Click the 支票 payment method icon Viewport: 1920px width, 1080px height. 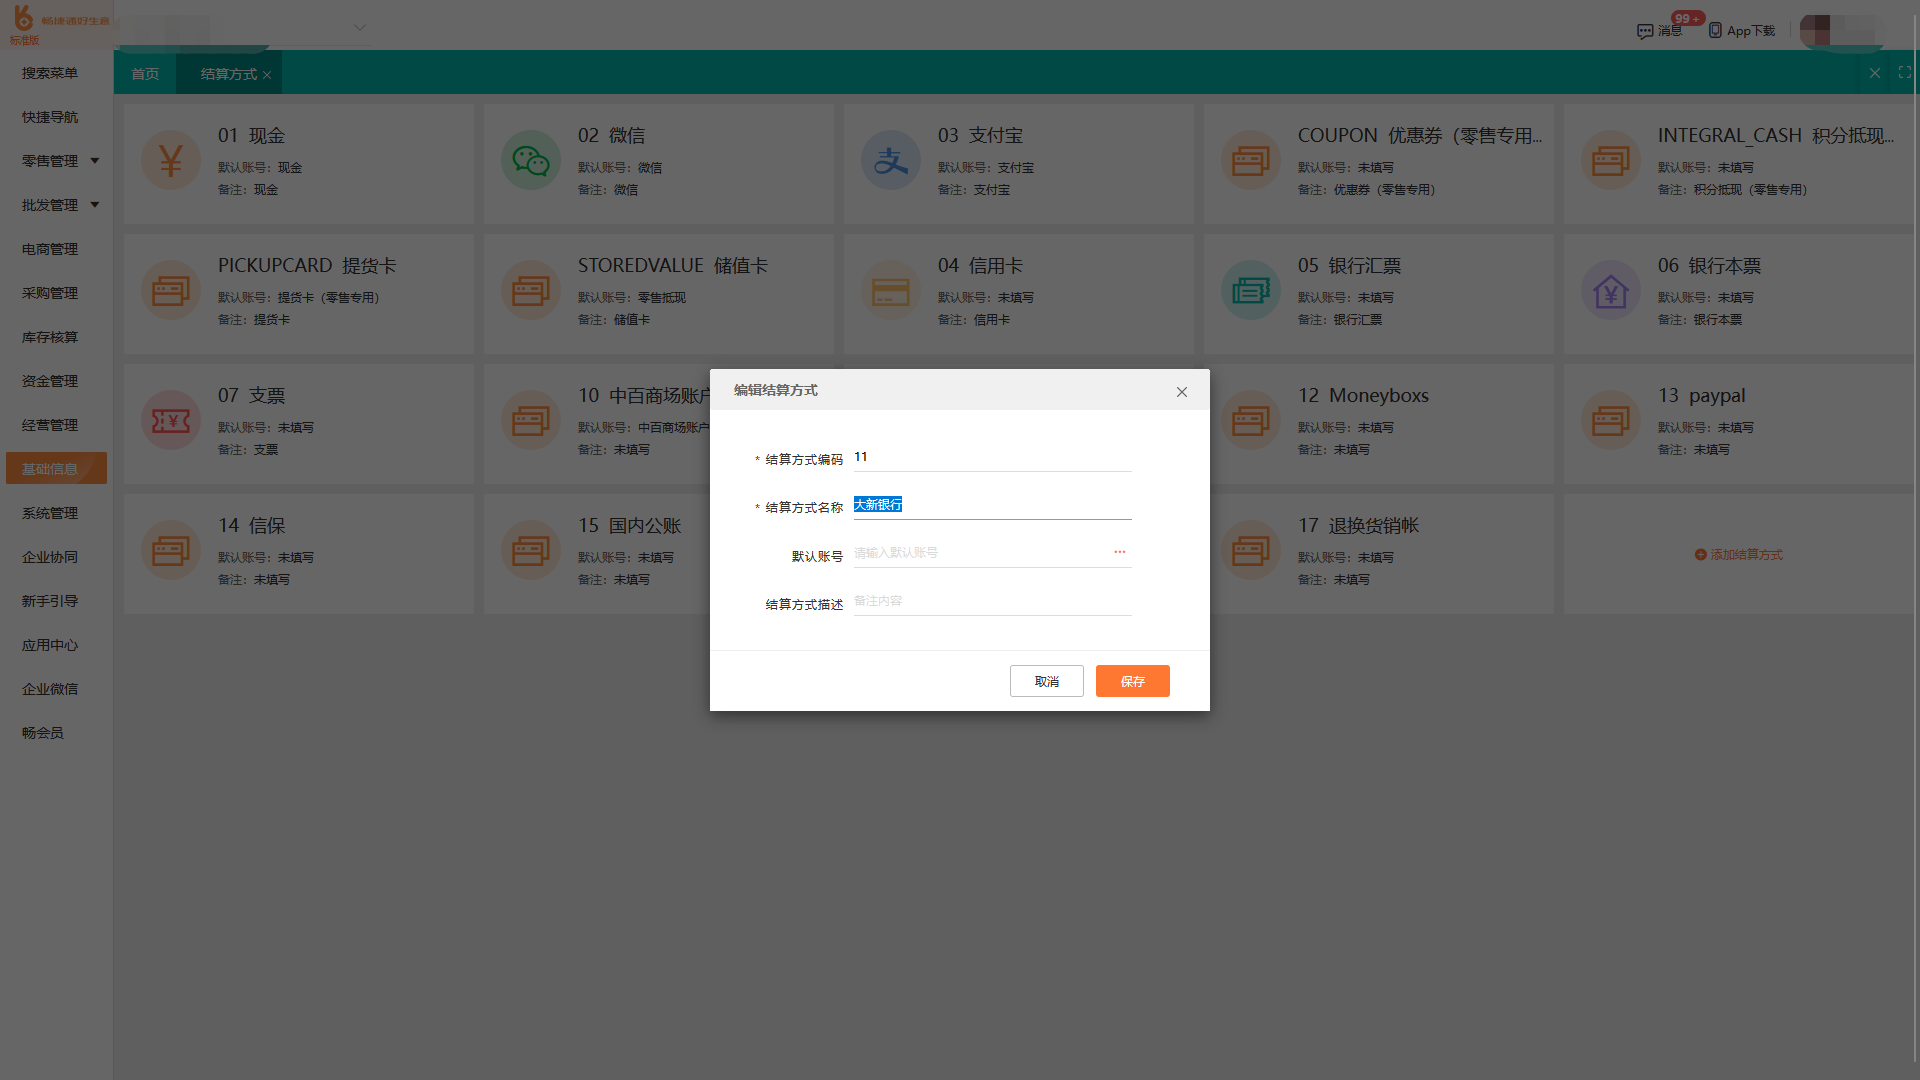click(x=170, y=419)
